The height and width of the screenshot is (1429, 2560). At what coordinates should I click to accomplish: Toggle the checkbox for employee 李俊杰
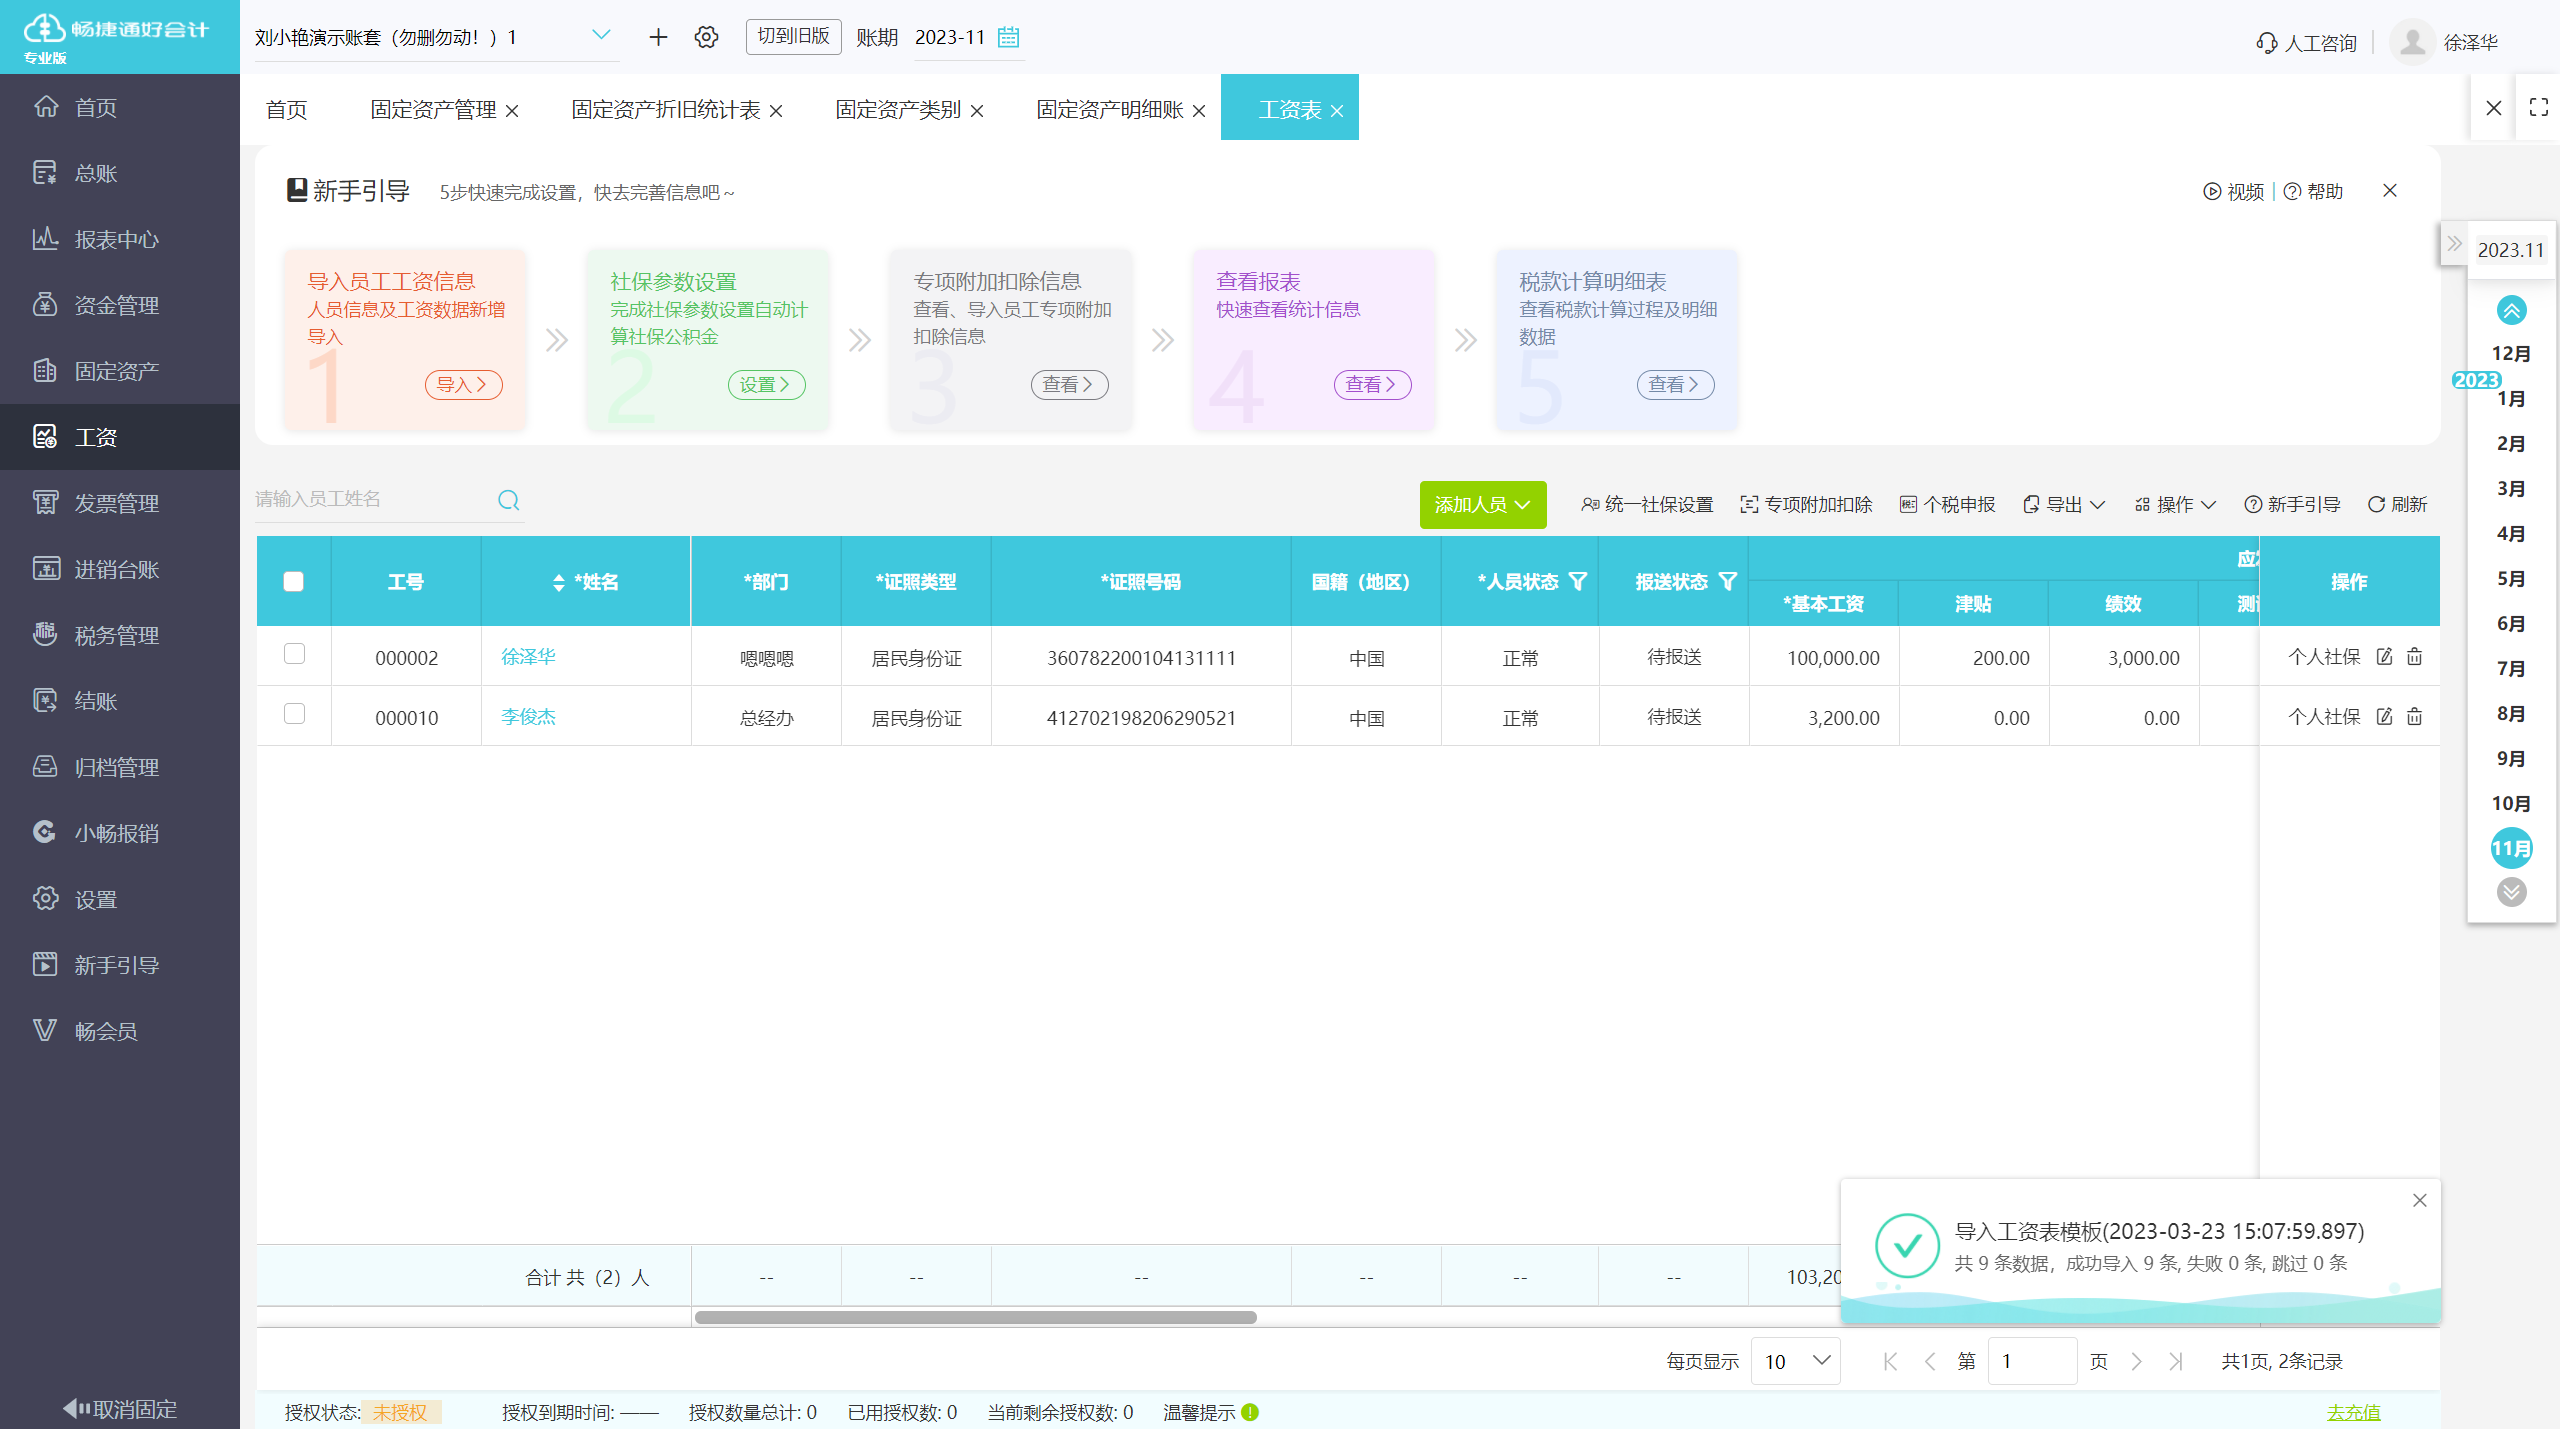(295, 715)
